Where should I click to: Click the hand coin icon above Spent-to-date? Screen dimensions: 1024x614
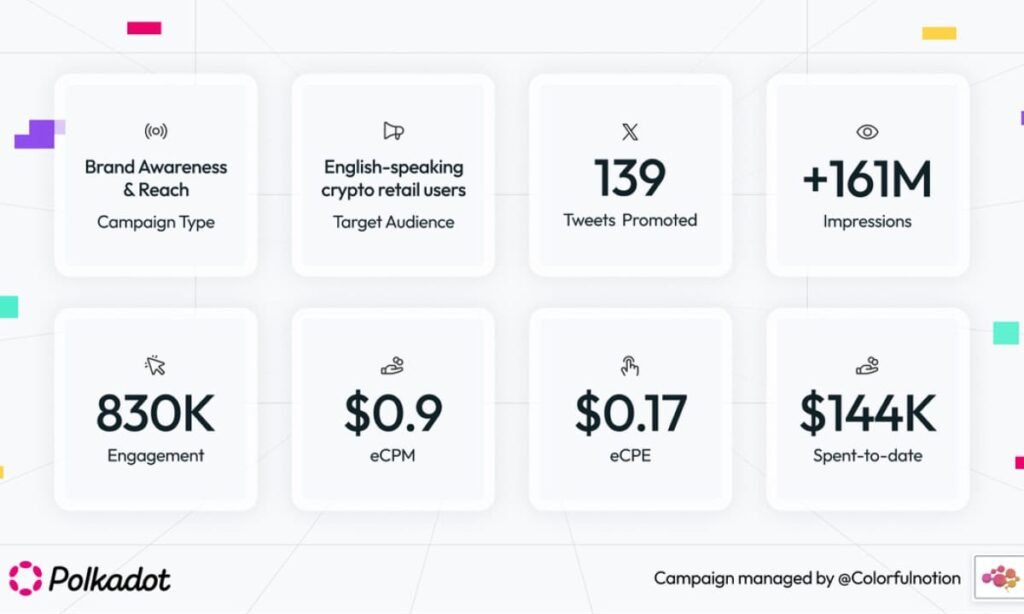(x=867, y=365)
